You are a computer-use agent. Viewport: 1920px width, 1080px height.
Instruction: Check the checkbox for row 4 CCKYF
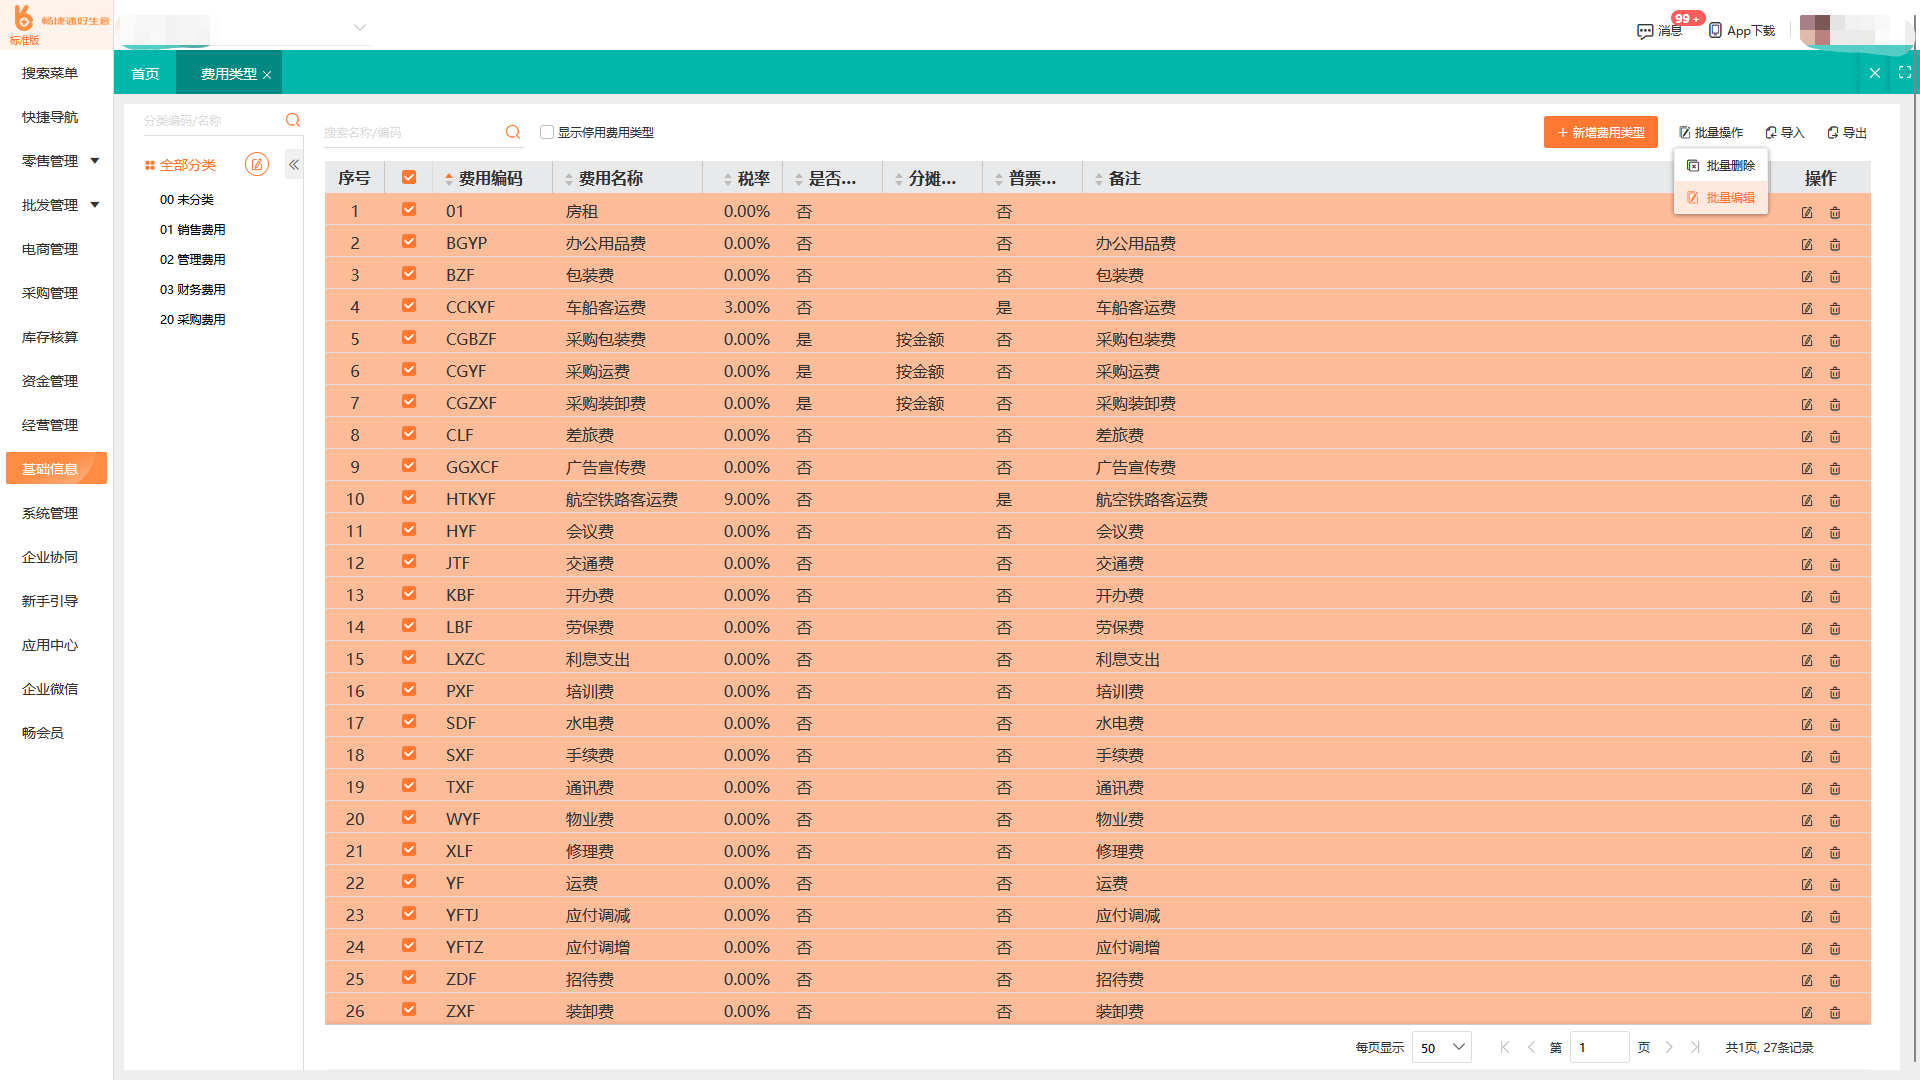click(x=409, y=306)
